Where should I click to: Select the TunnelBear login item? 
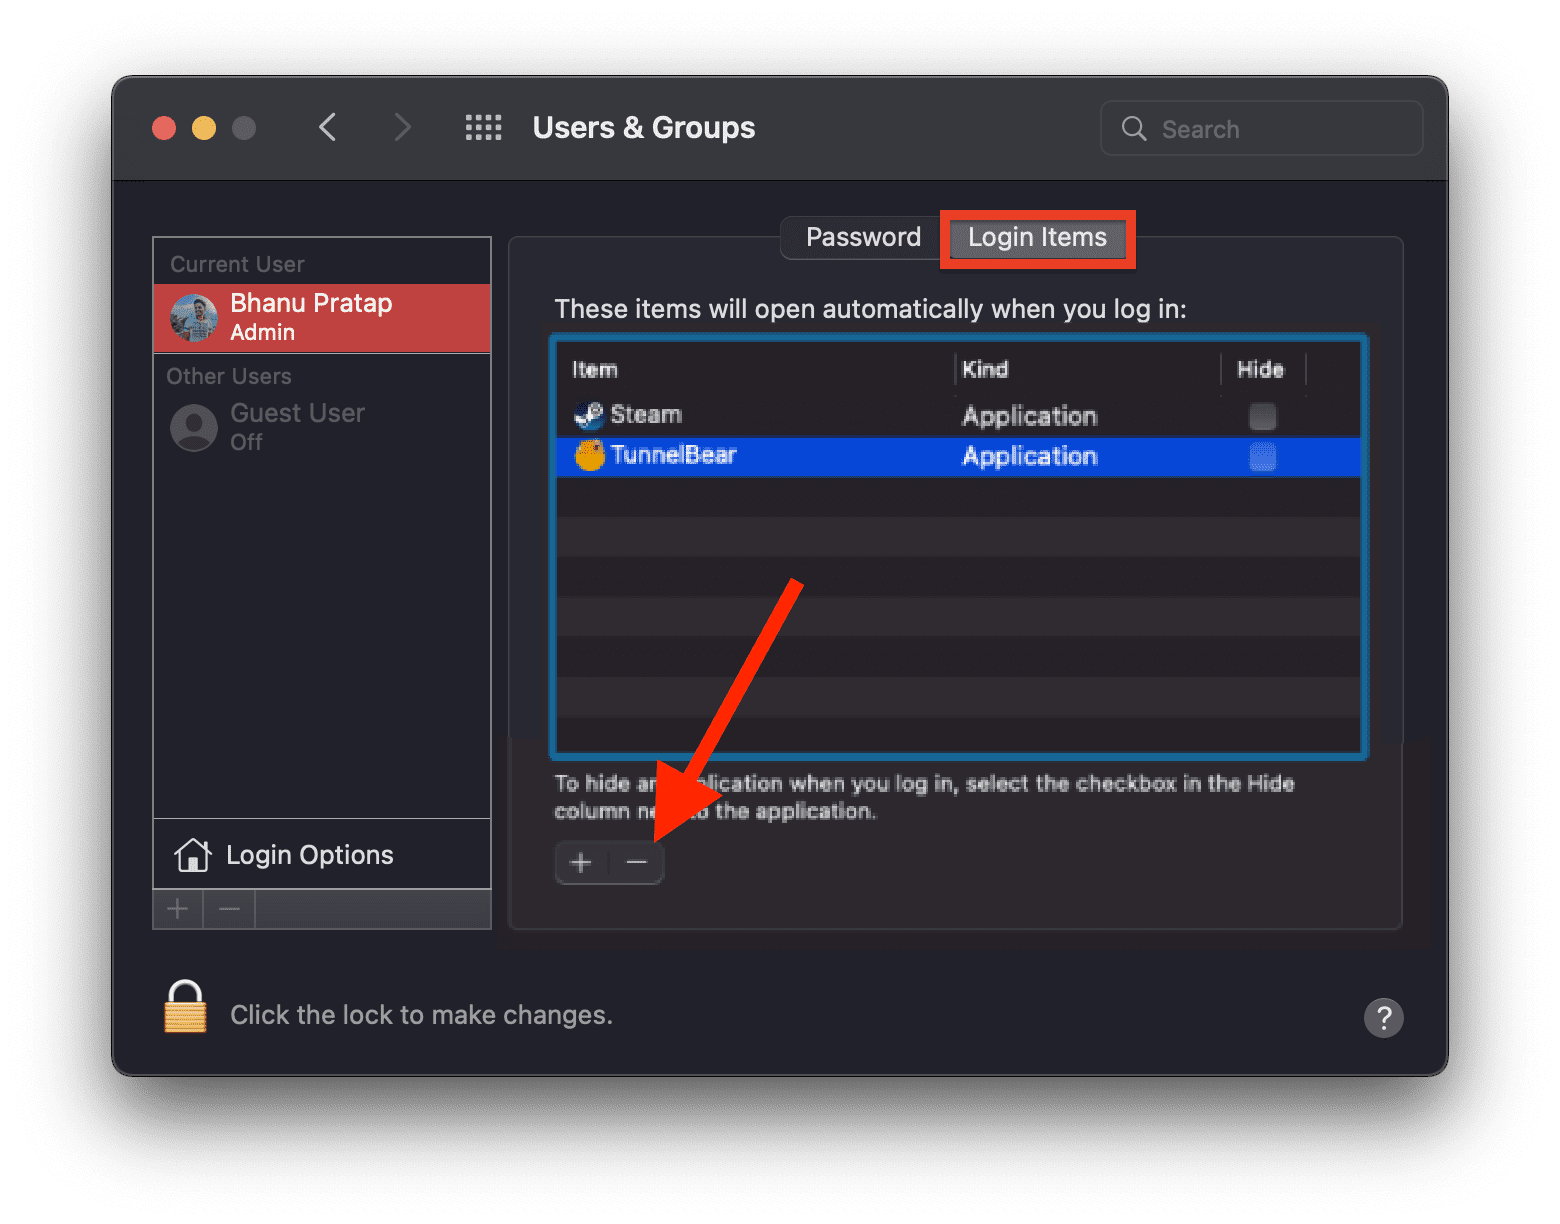coord(958,457)
